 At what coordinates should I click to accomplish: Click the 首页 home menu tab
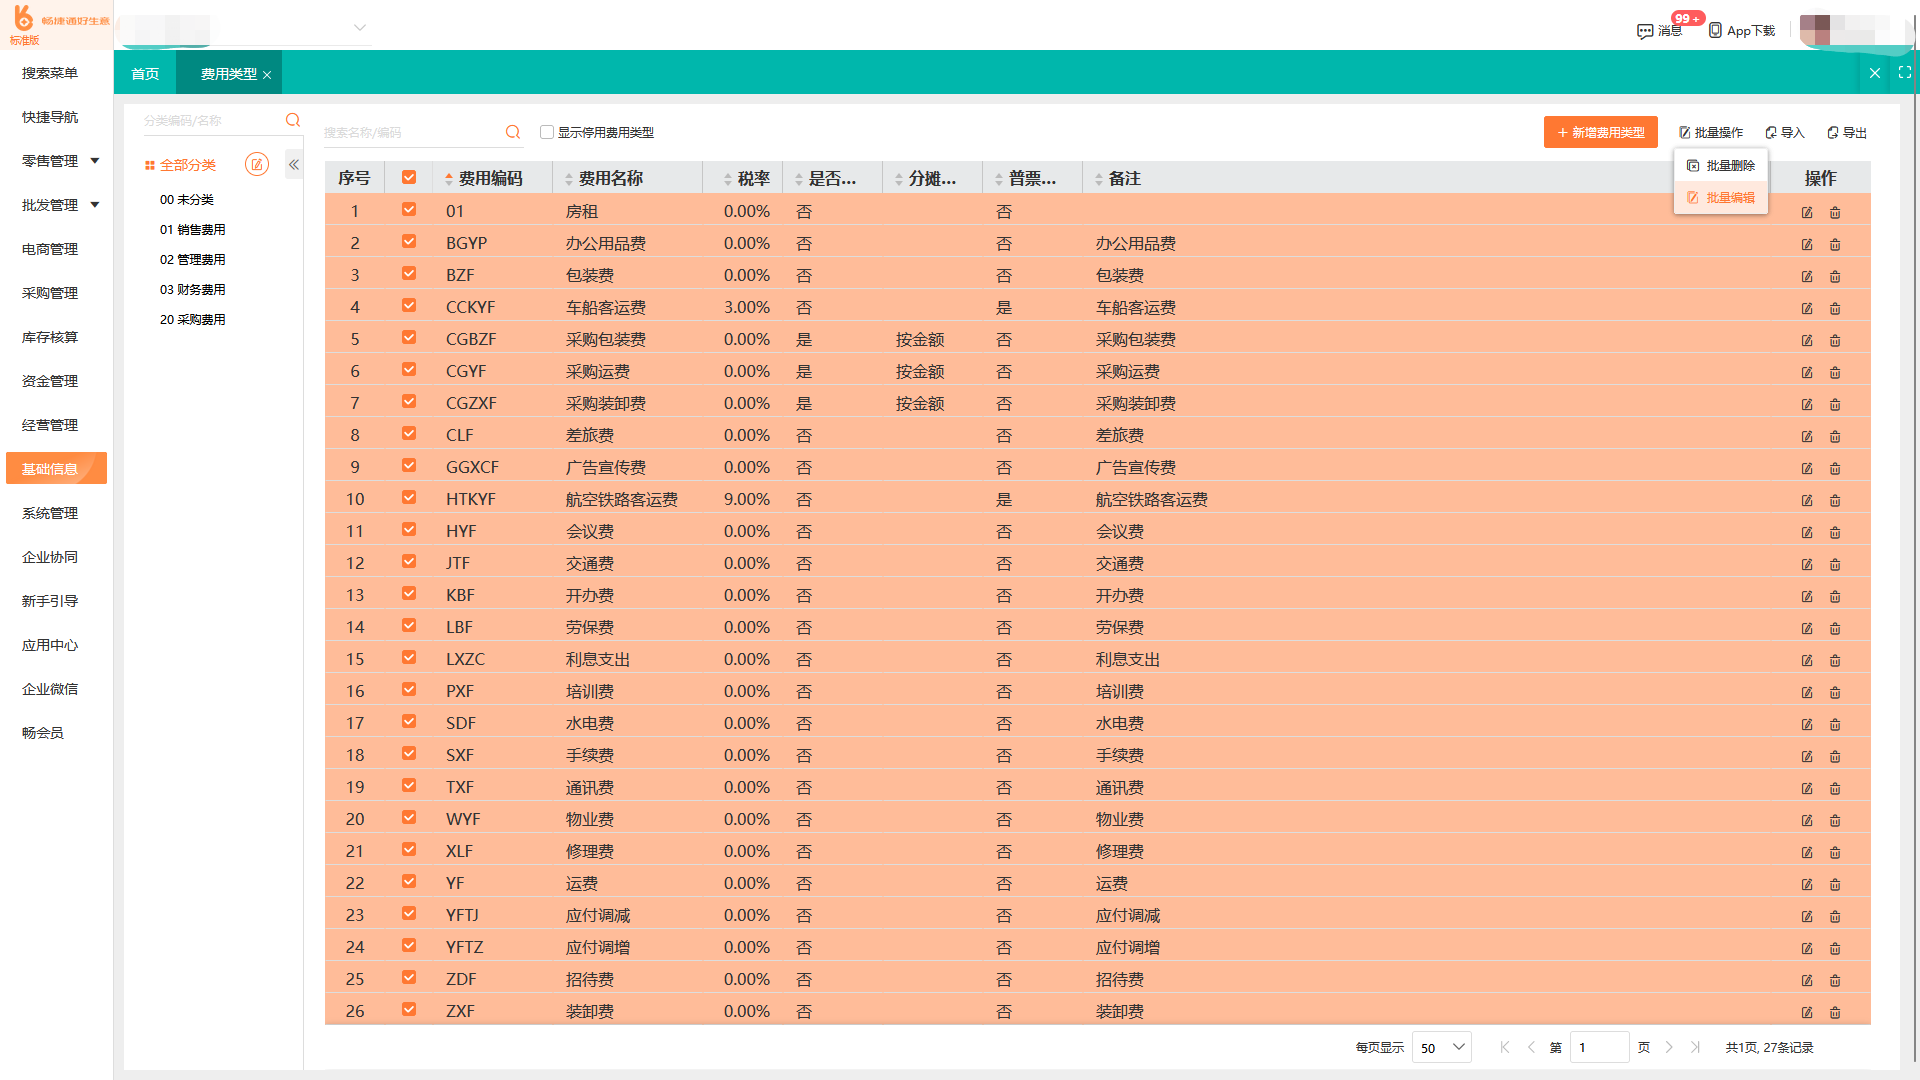pyautogui.click(x=144, y=73)
